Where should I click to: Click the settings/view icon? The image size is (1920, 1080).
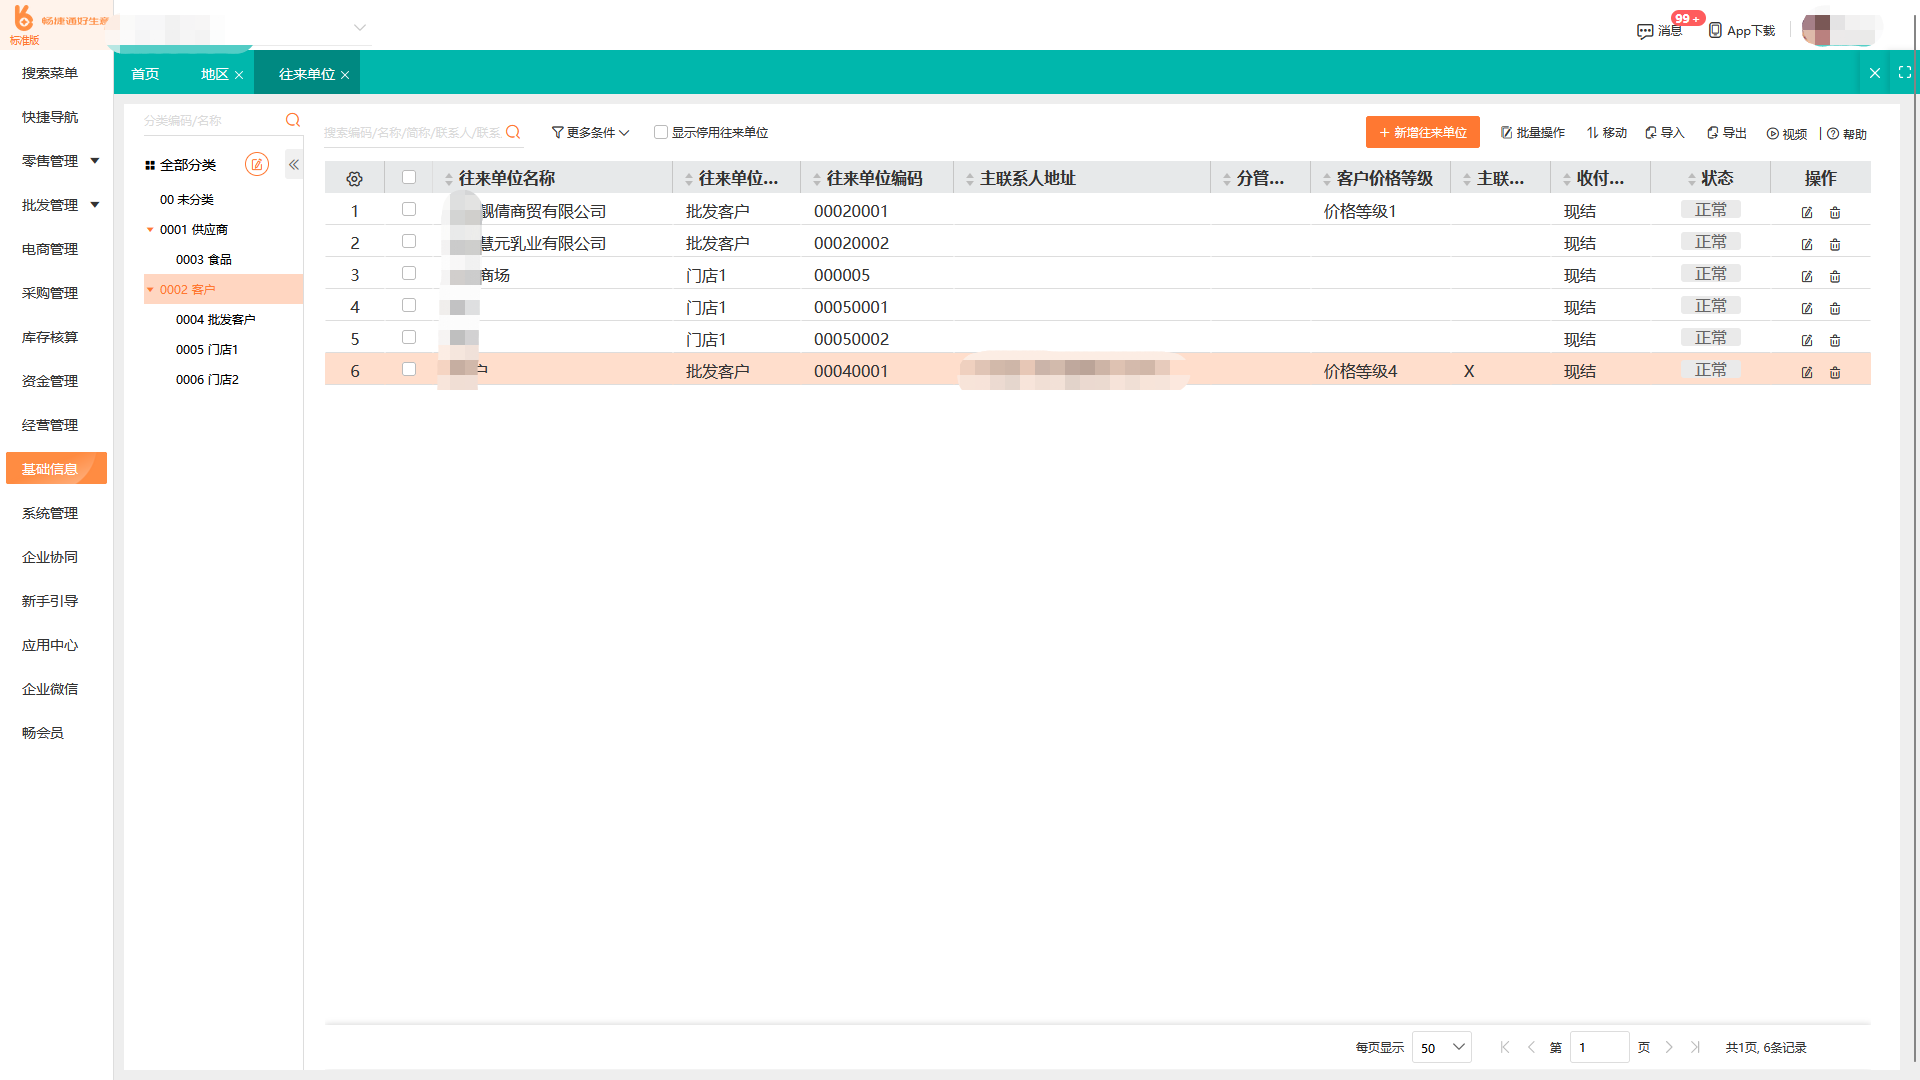pyautogui.click(x=353, y=178)
